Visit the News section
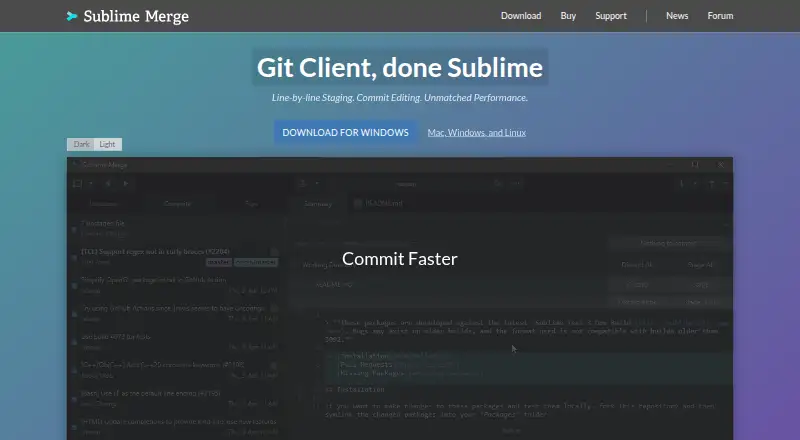800x440 pixels. [677, 16]
